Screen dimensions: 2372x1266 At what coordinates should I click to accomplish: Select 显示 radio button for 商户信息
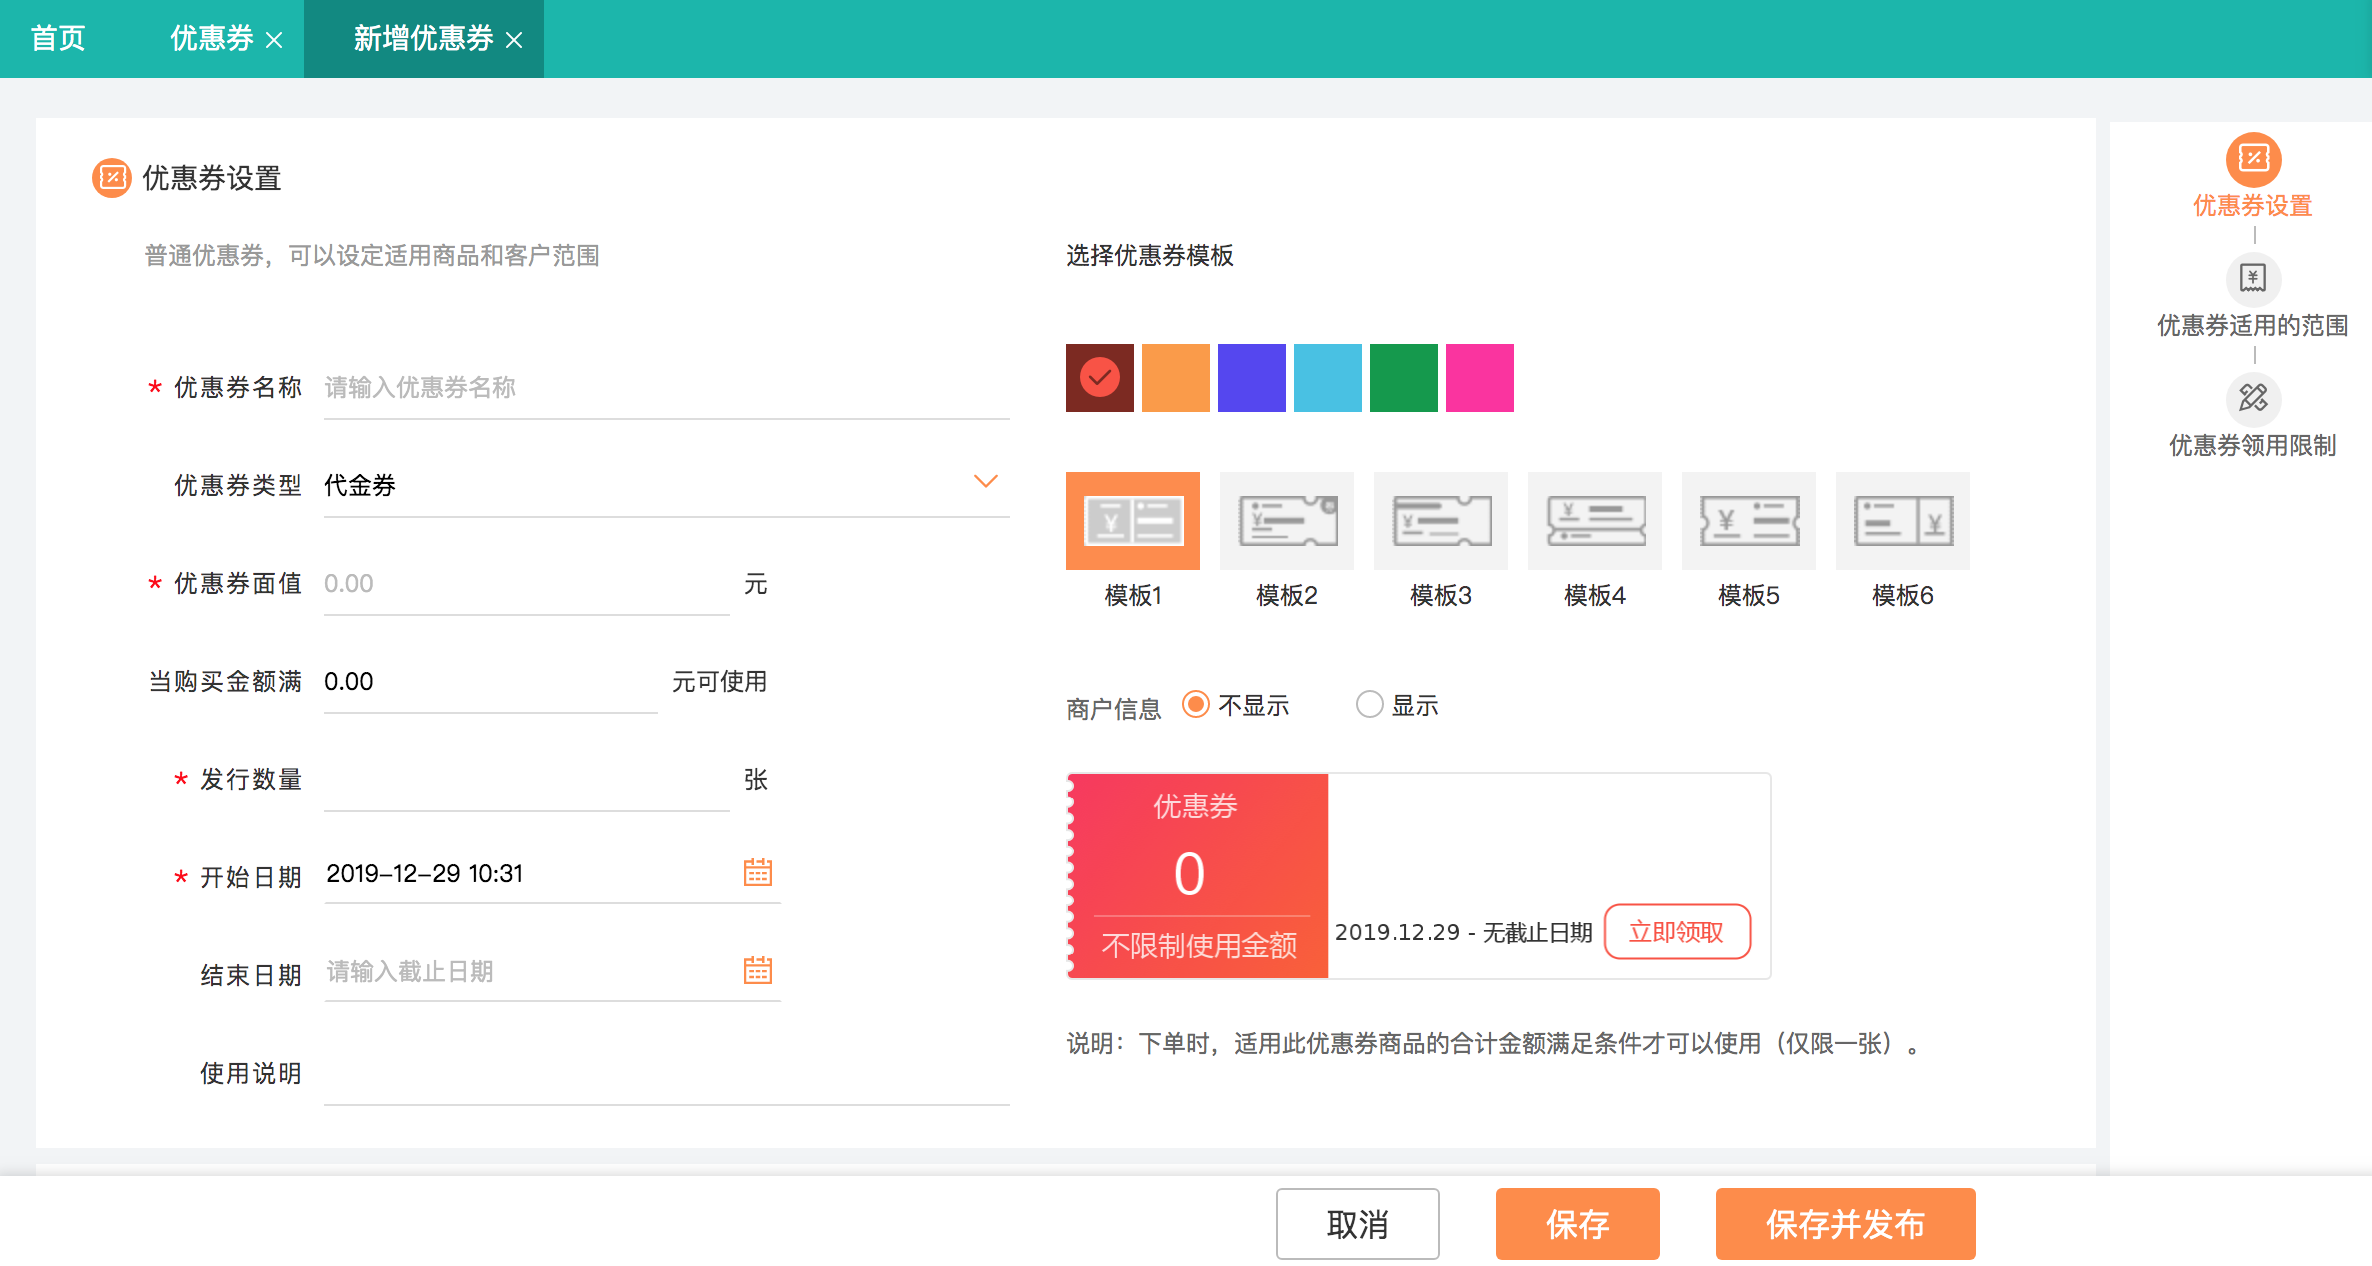[x=1368, y=704]
